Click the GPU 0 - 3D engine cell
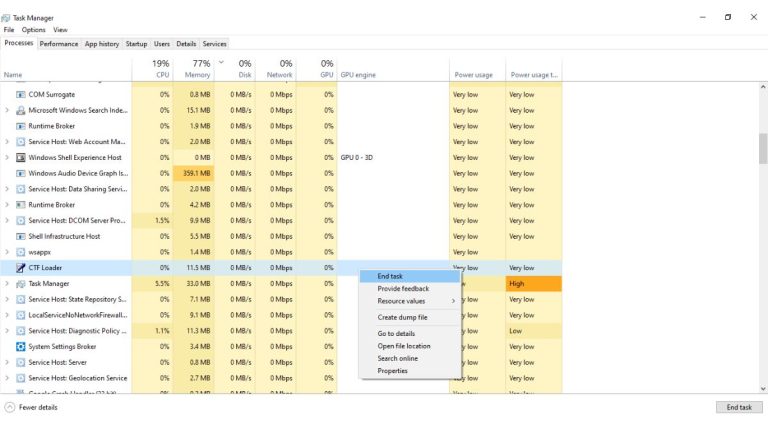Image resolution: width=768 pixels, height=432 pixels. click(x=393, y=158)
